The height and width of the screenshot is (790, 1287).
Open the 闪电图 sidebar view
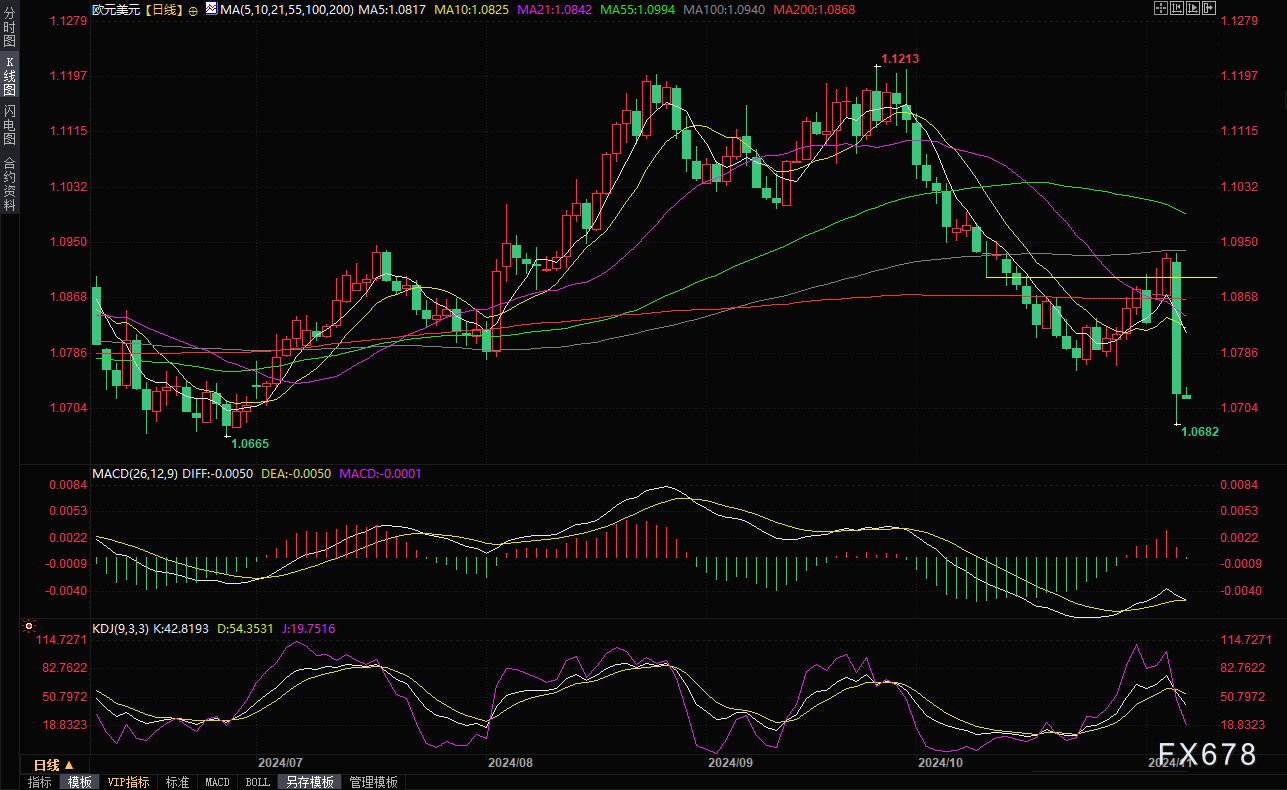pos(9,124)
